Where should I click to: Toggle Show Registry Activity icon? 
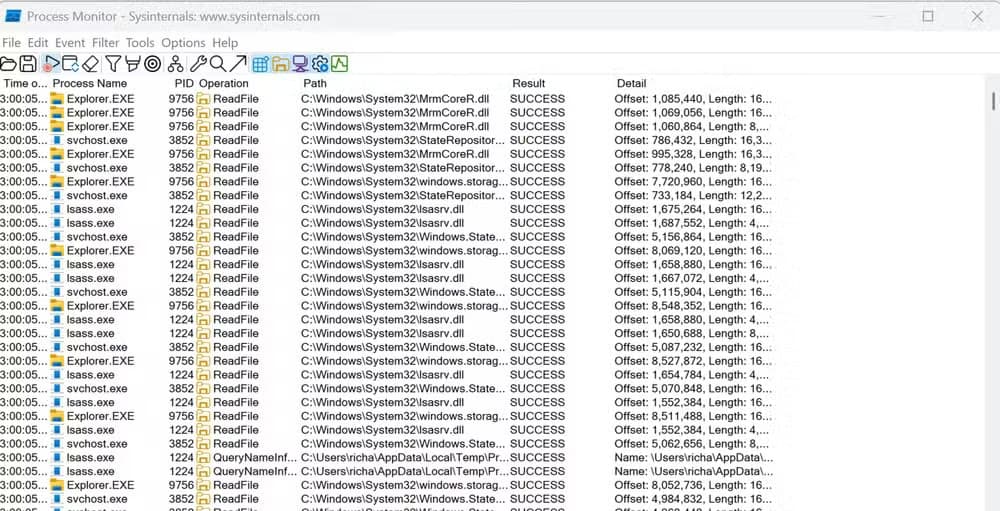[x=260, y=64]
